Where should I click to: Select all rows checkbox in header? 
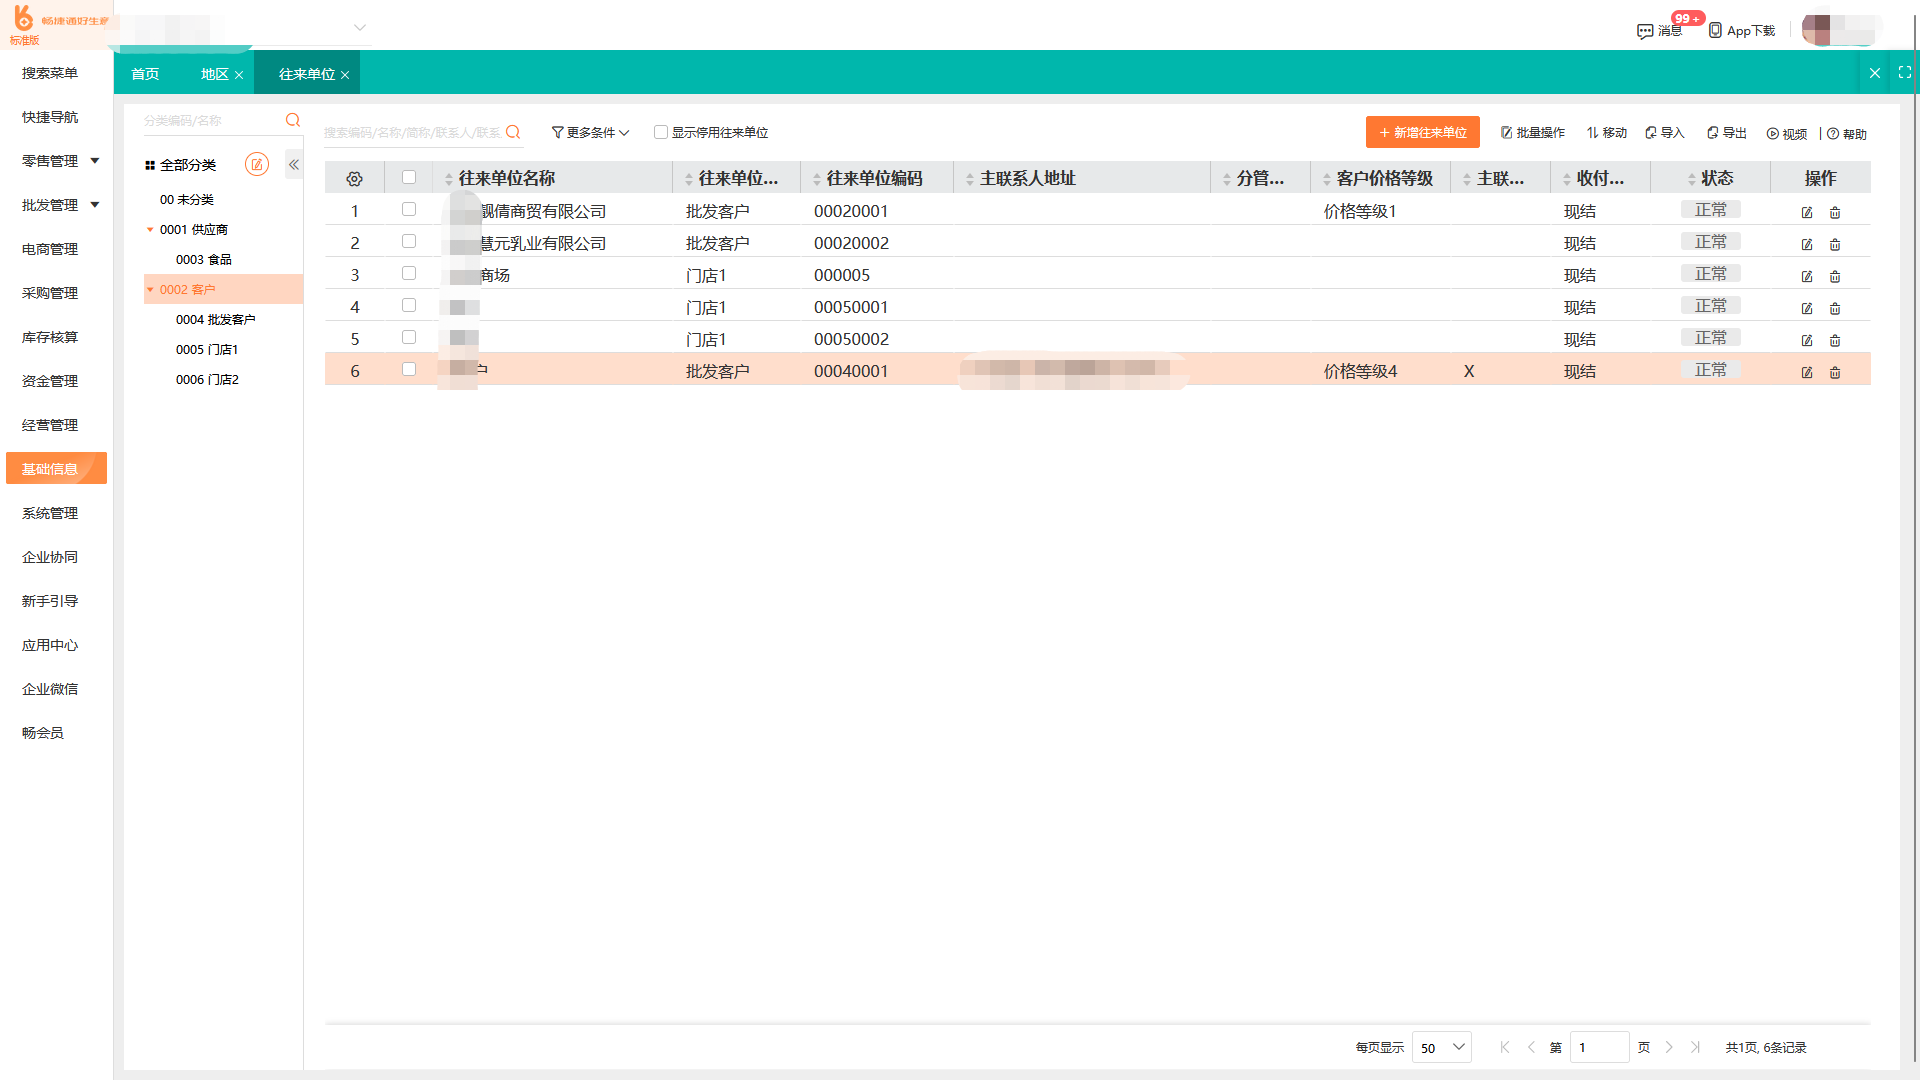pos(409,177)
